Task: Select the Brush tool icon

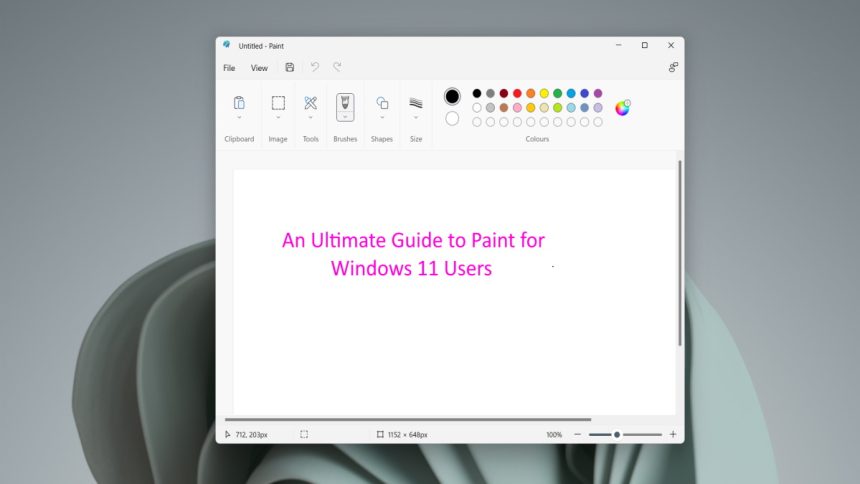Action: tap(345, 103)
